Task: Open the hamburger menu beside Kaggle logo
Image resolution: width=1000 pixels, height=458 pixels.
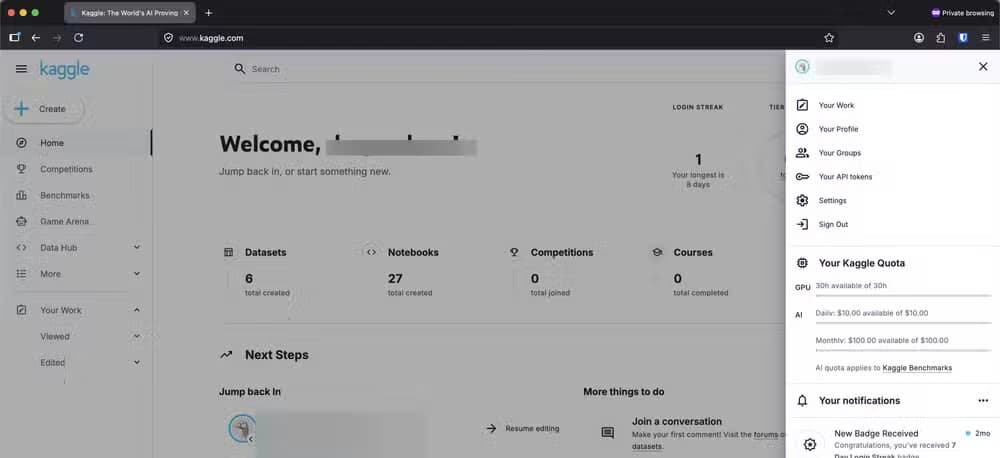Action: click(x=21, y=68)
